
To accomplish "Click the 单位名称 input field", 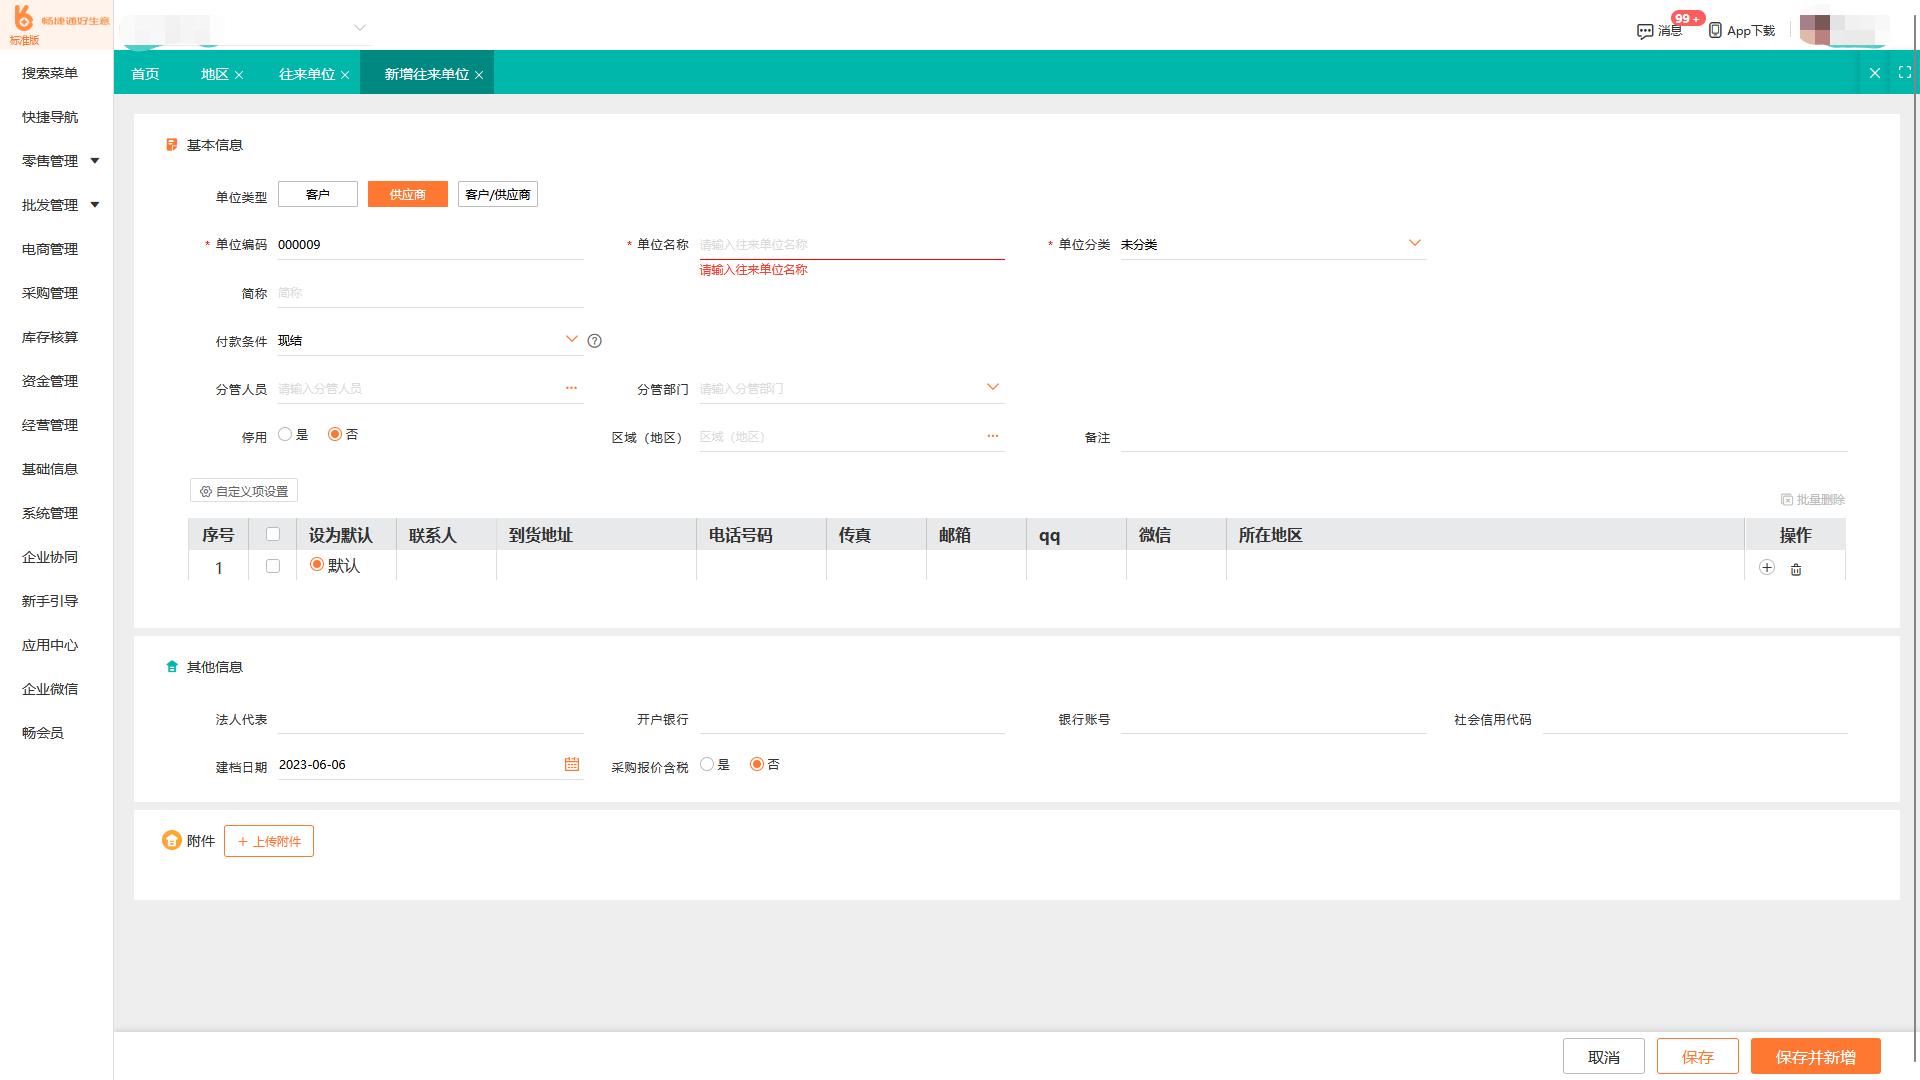I will [x=849, y=244].
